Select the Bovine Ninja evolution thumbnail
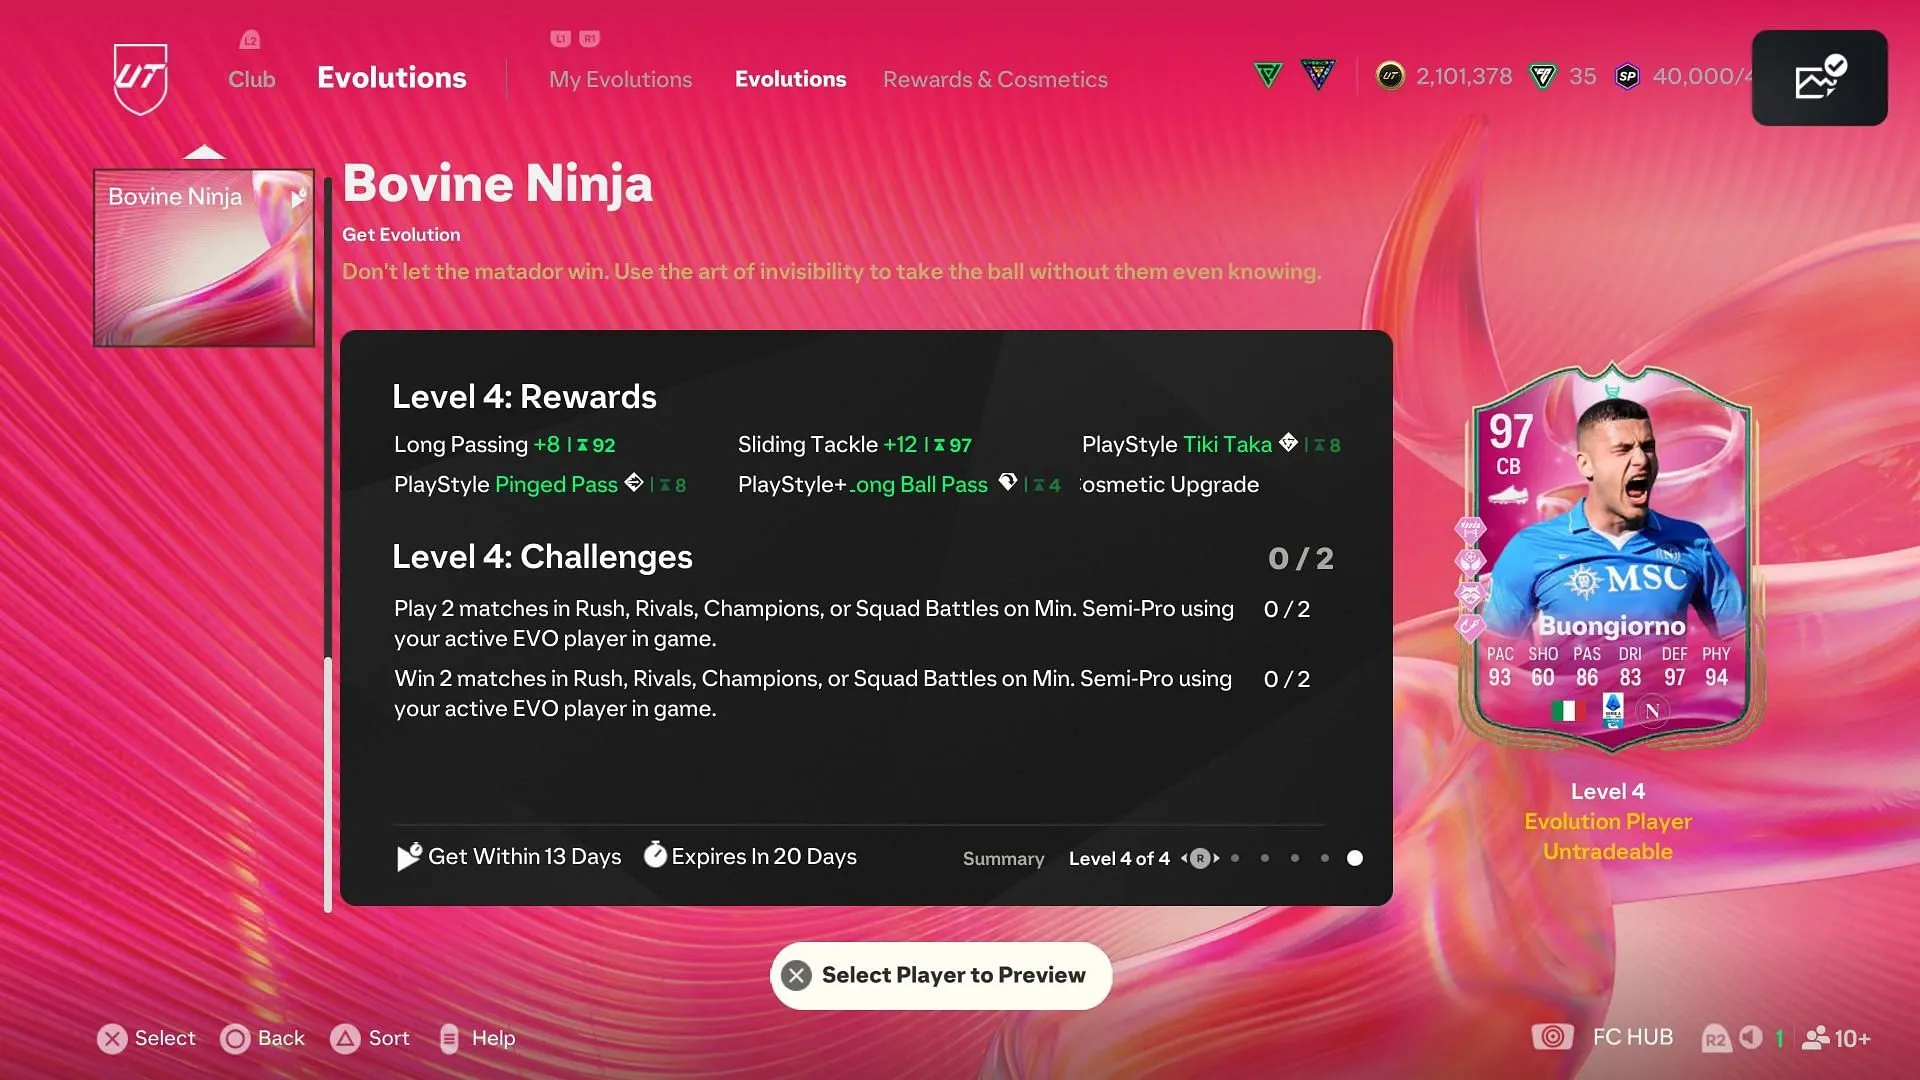 click(204, 258)
